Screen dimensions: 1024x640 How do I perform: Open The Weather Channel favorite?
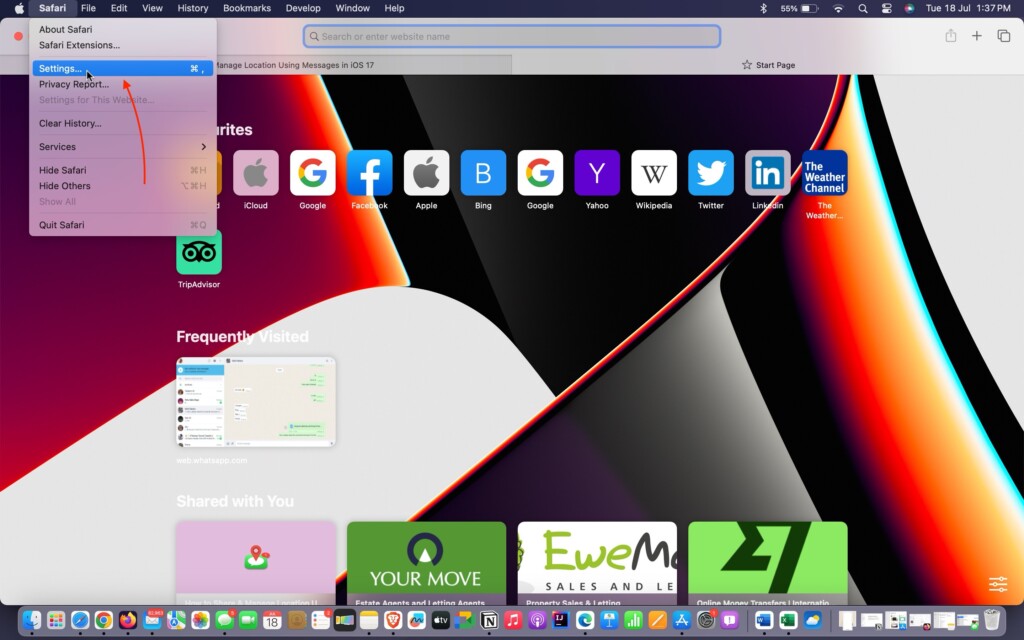[825, 173]
